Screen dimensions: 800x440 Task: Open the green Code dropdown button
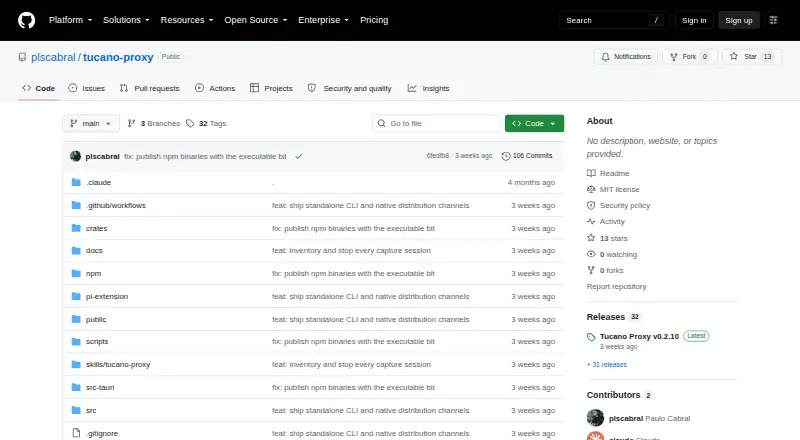[534, 124]
